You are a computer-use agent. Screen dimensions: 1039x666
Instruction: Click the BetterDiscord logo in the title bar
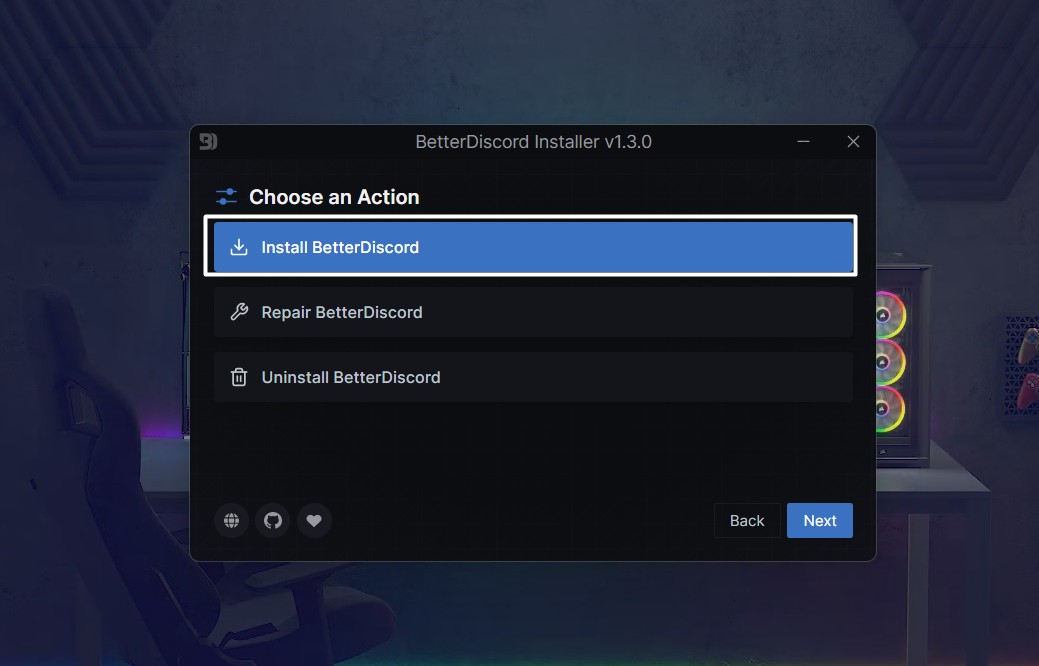coord(210,141)
